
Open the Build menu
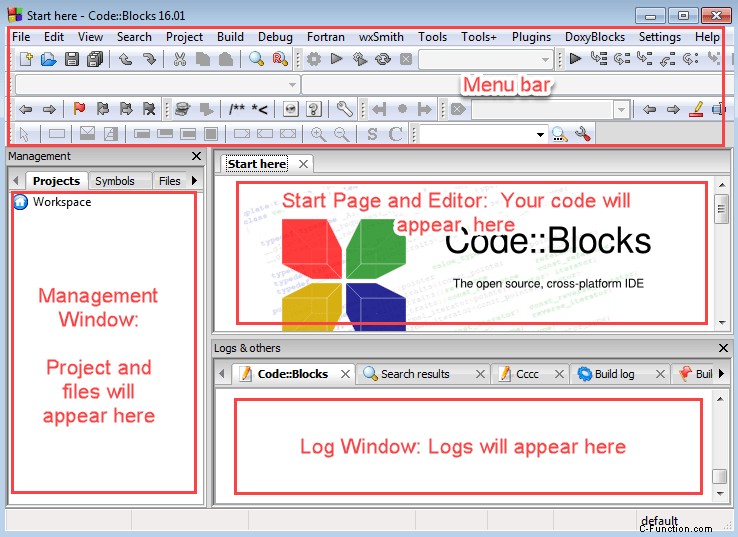pyautogui.click(x=230, y=37)
